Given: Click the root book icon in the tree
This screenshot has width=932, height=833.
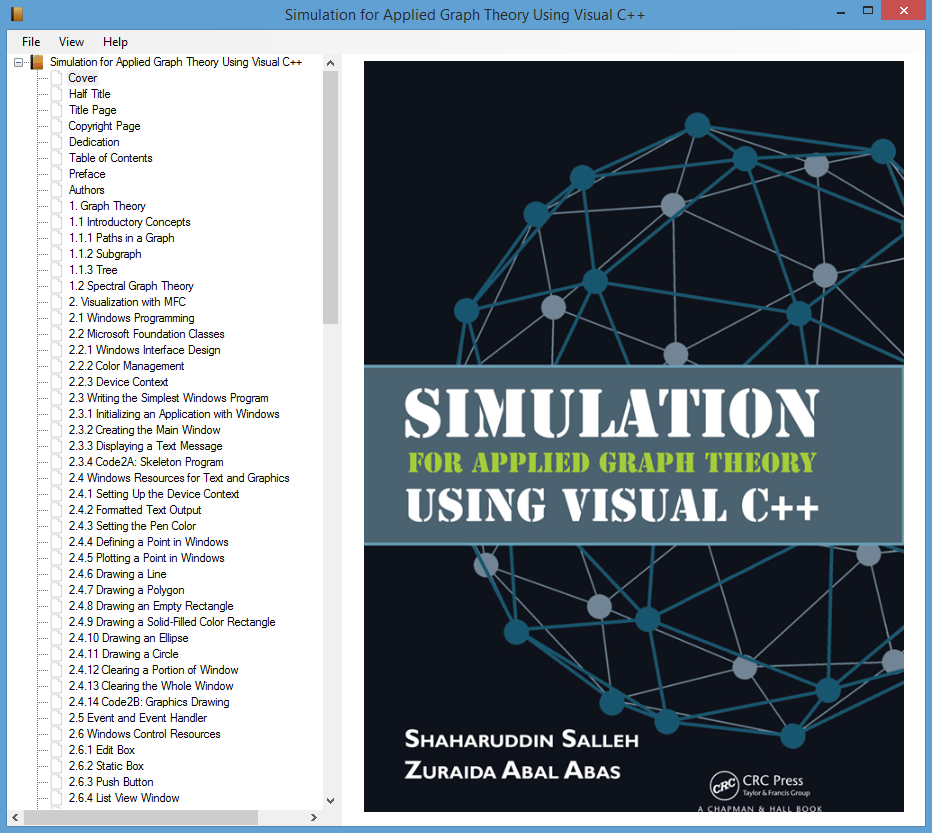Looking at the screenshot, I should point(37,62).
